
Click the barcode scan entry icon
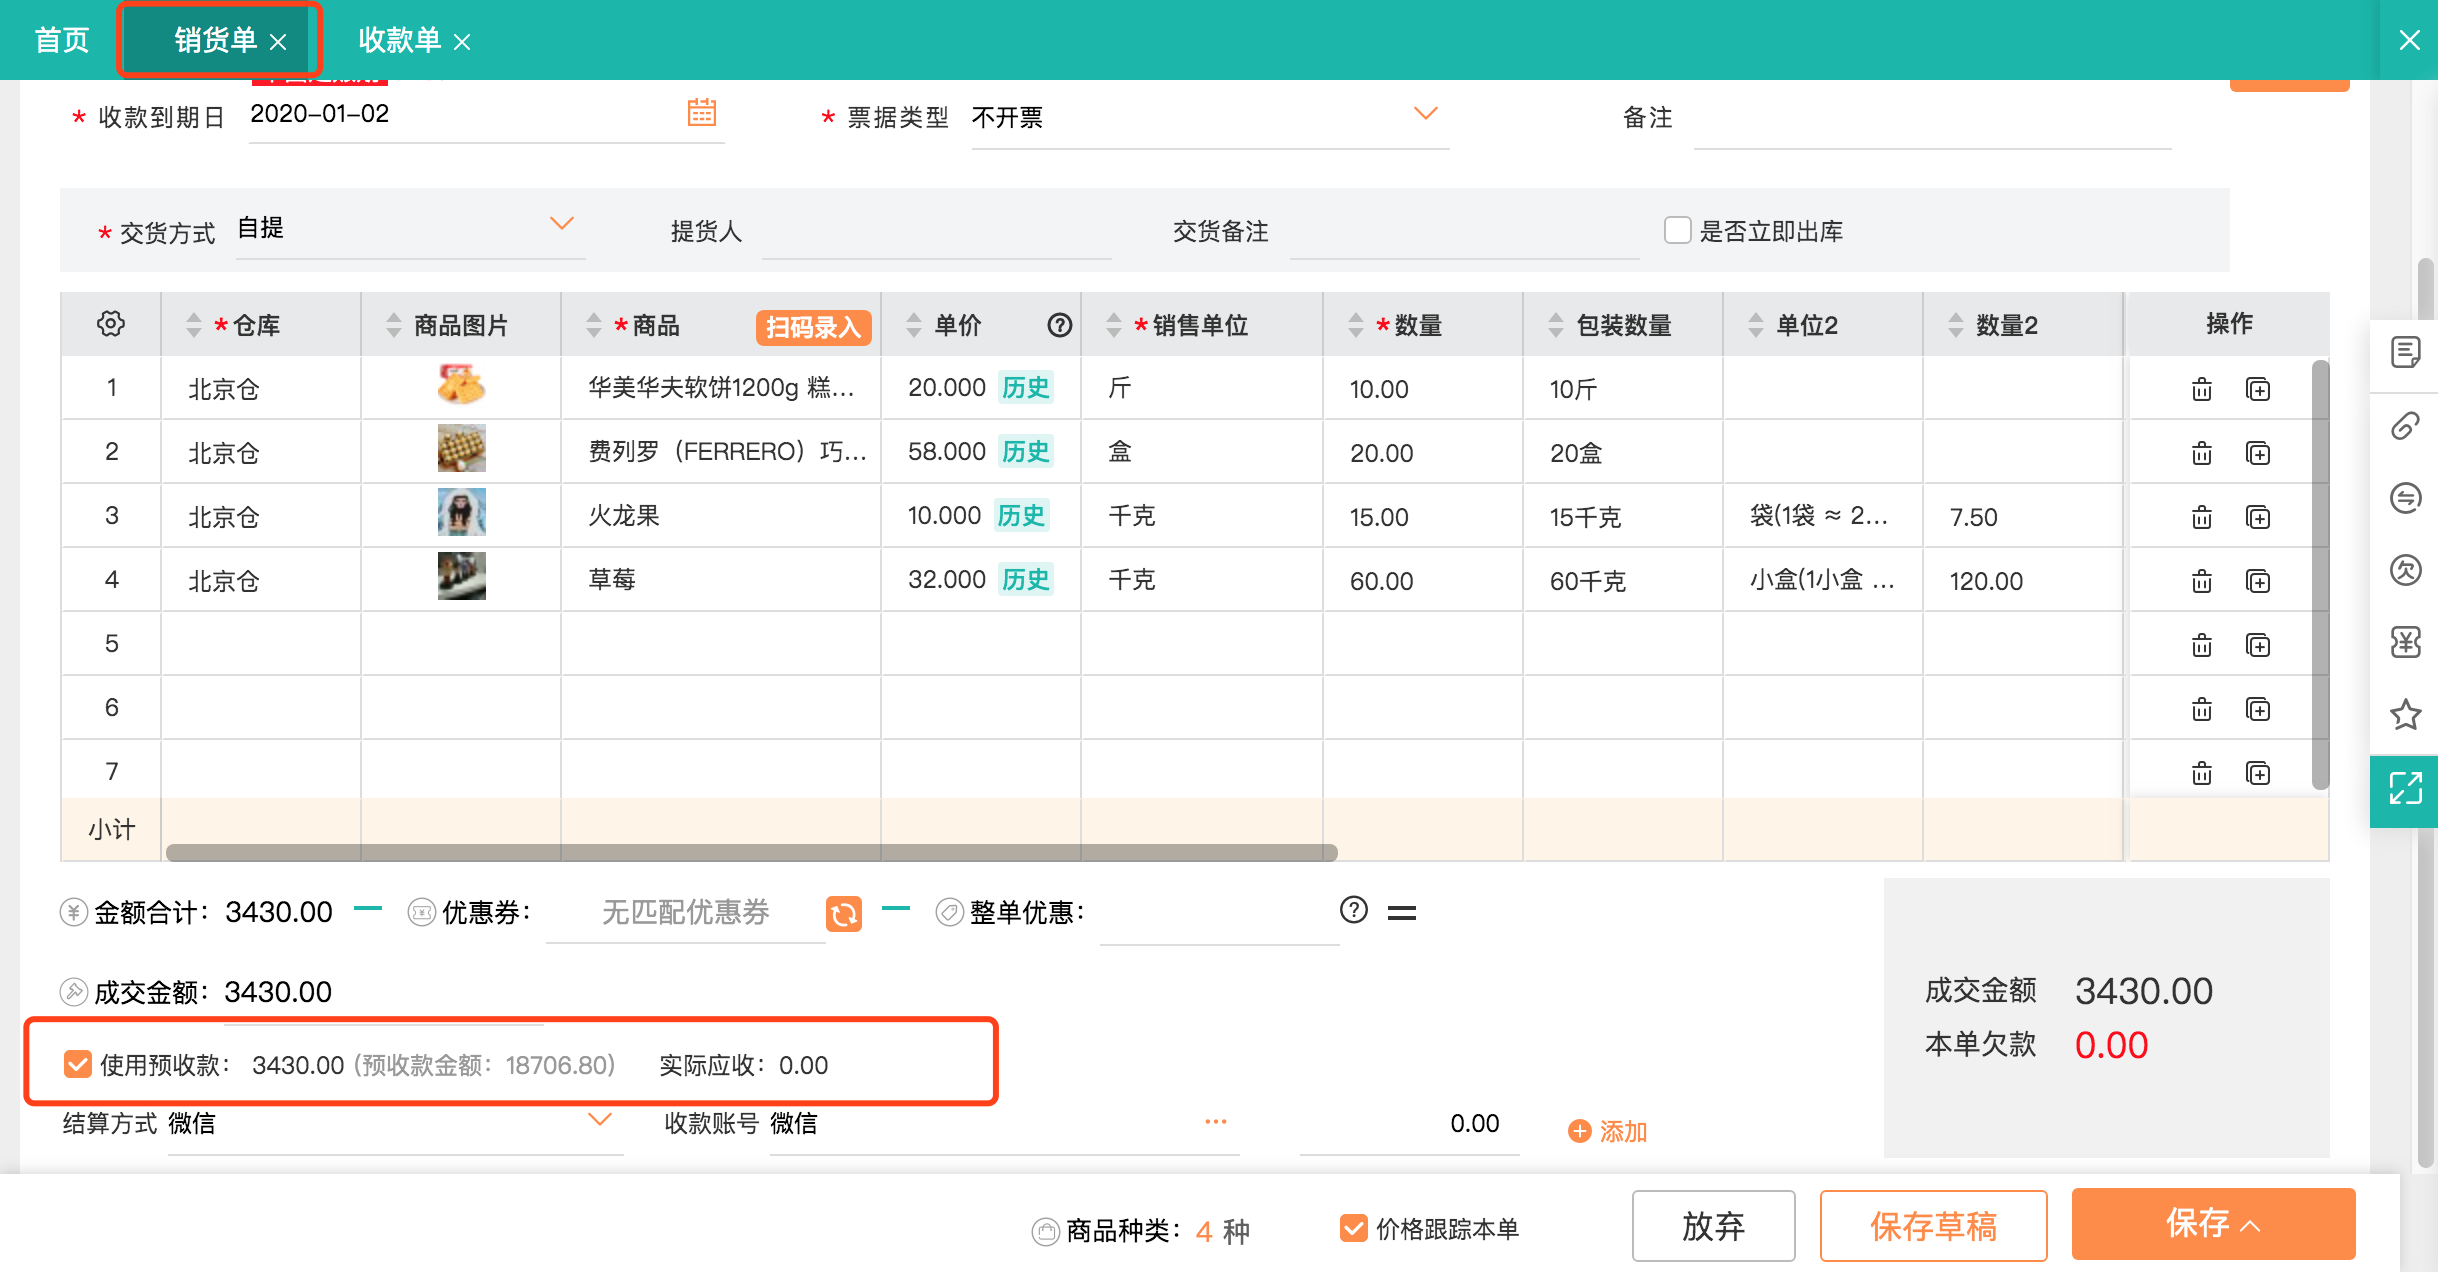(x=814, y=326)
